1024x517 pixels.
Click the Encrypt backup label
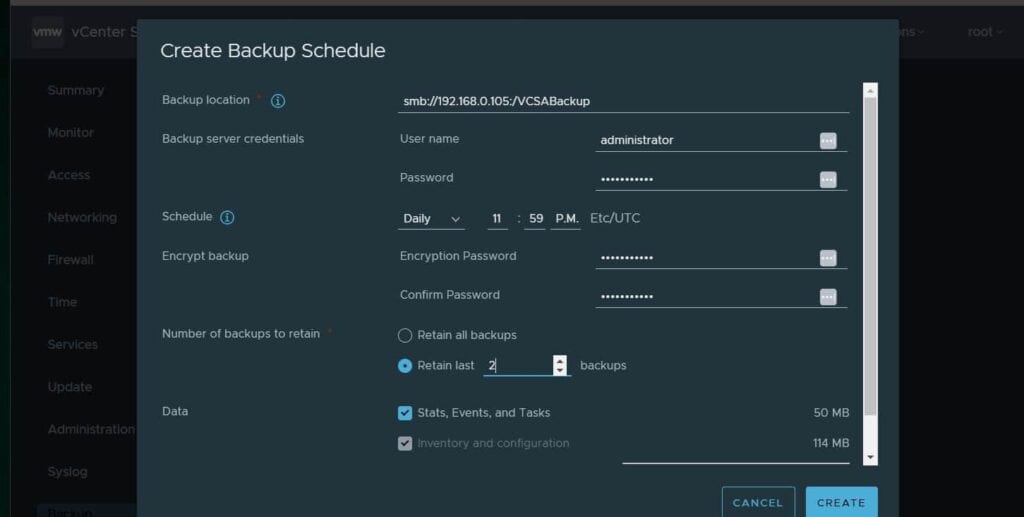(205, 256)
